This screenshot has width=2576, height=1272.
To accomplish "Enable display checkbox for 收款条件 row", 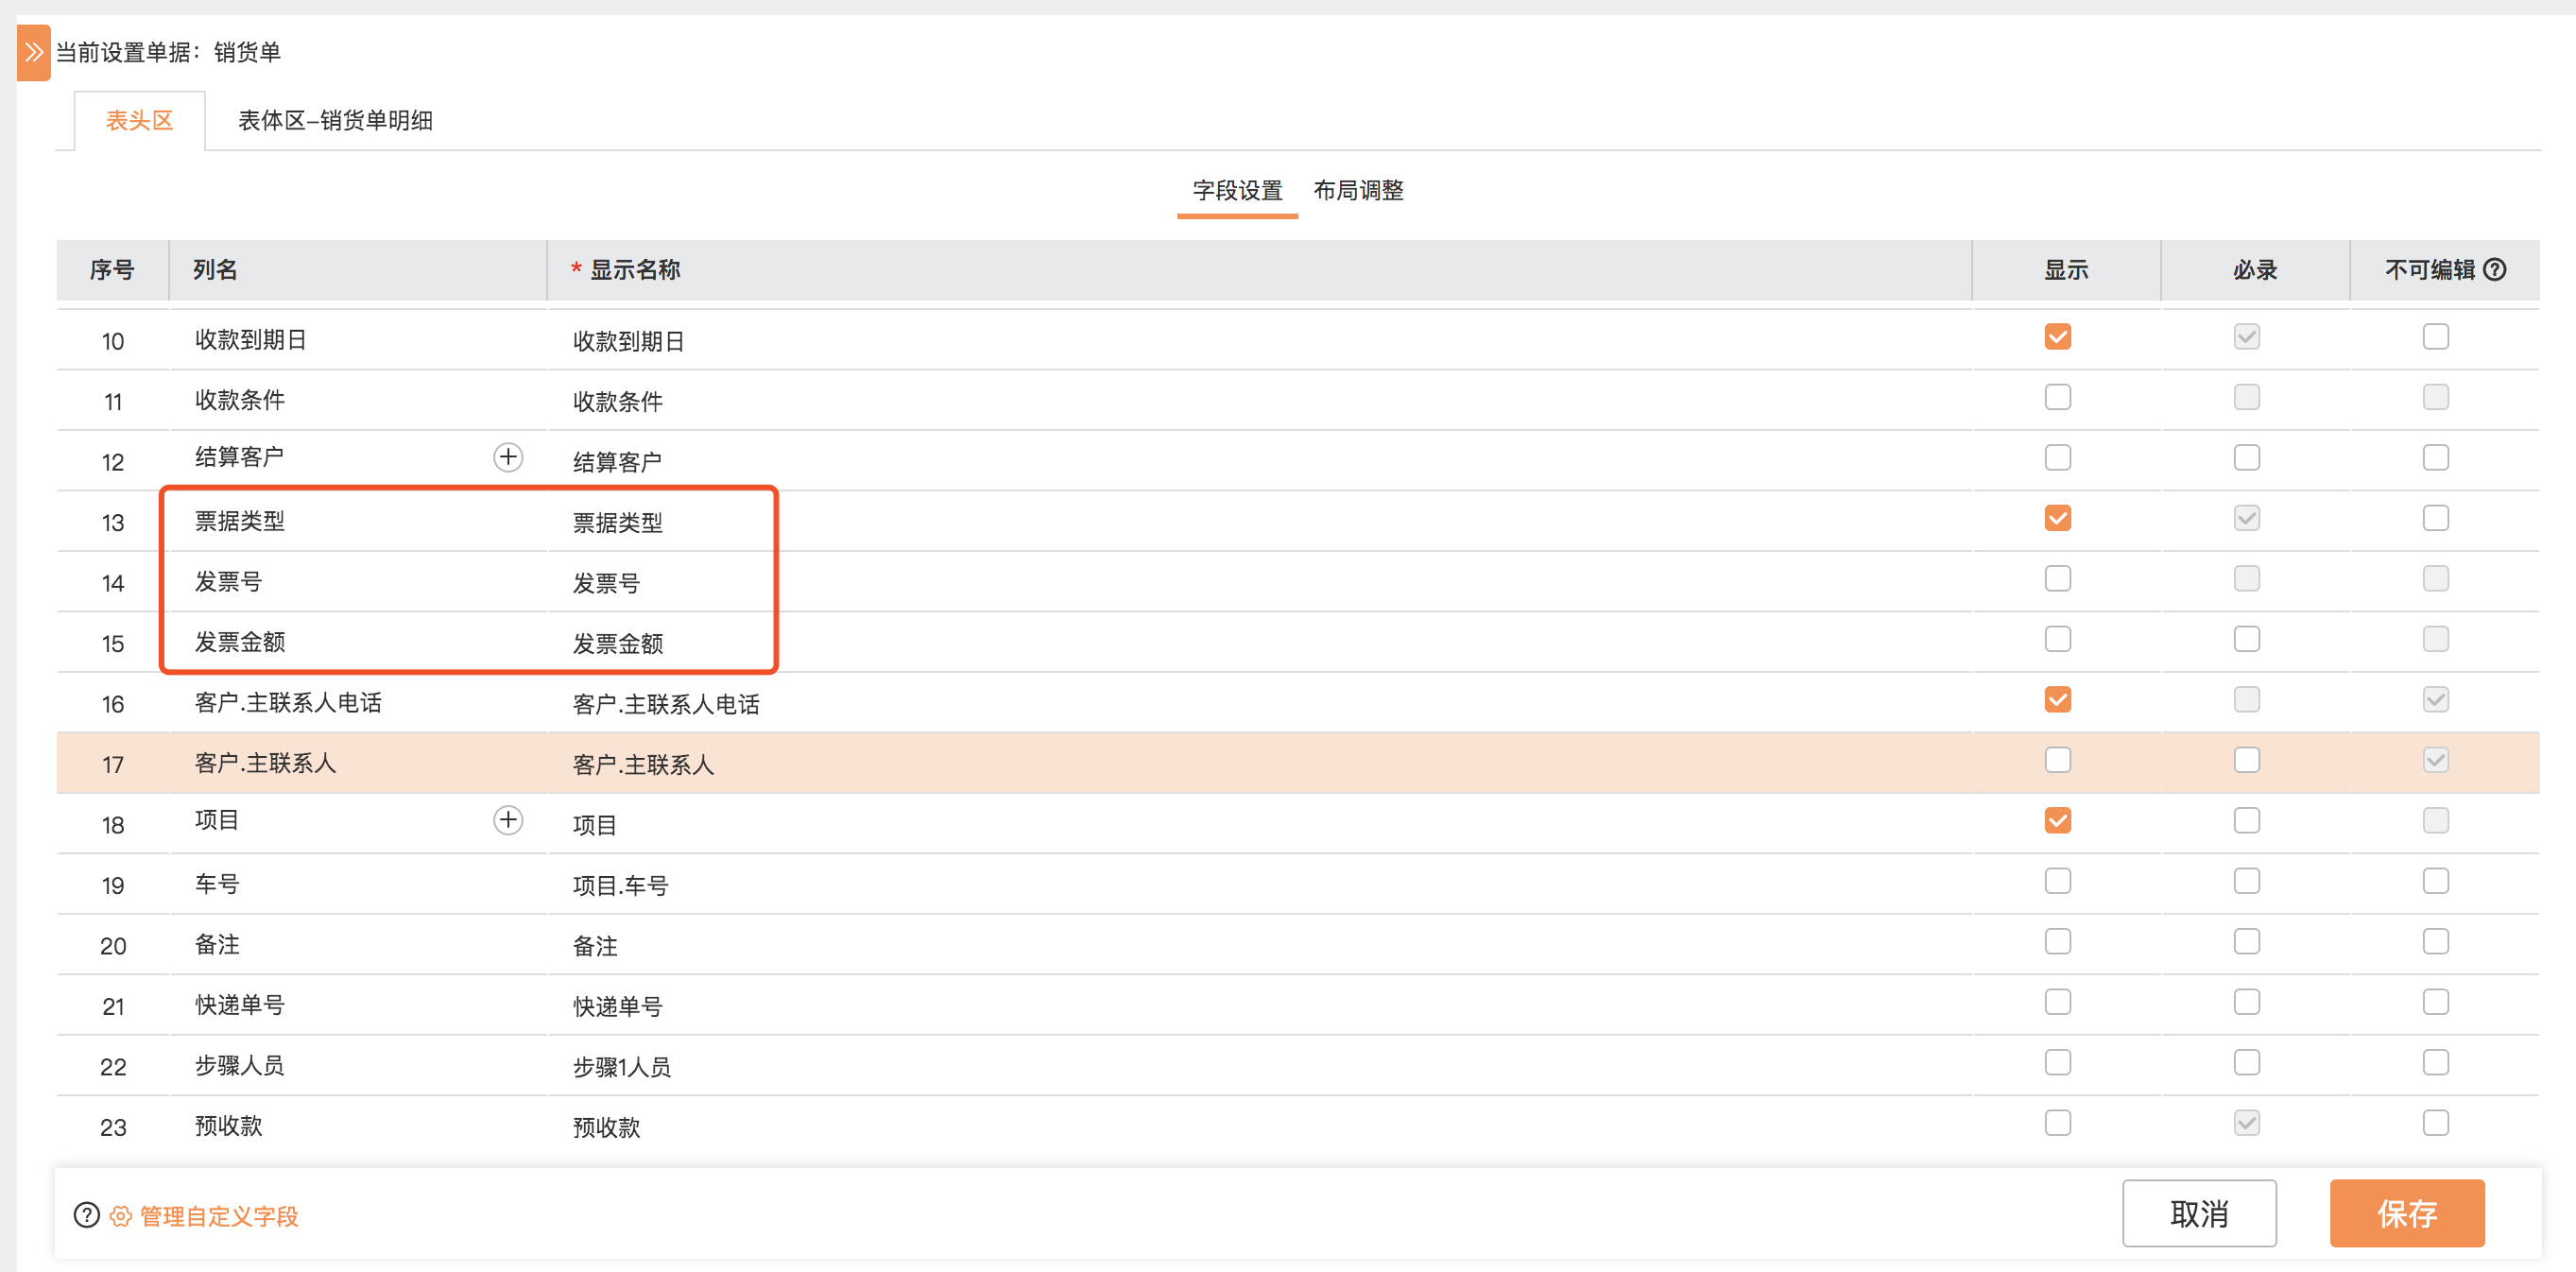I will tap(2058, 396).
